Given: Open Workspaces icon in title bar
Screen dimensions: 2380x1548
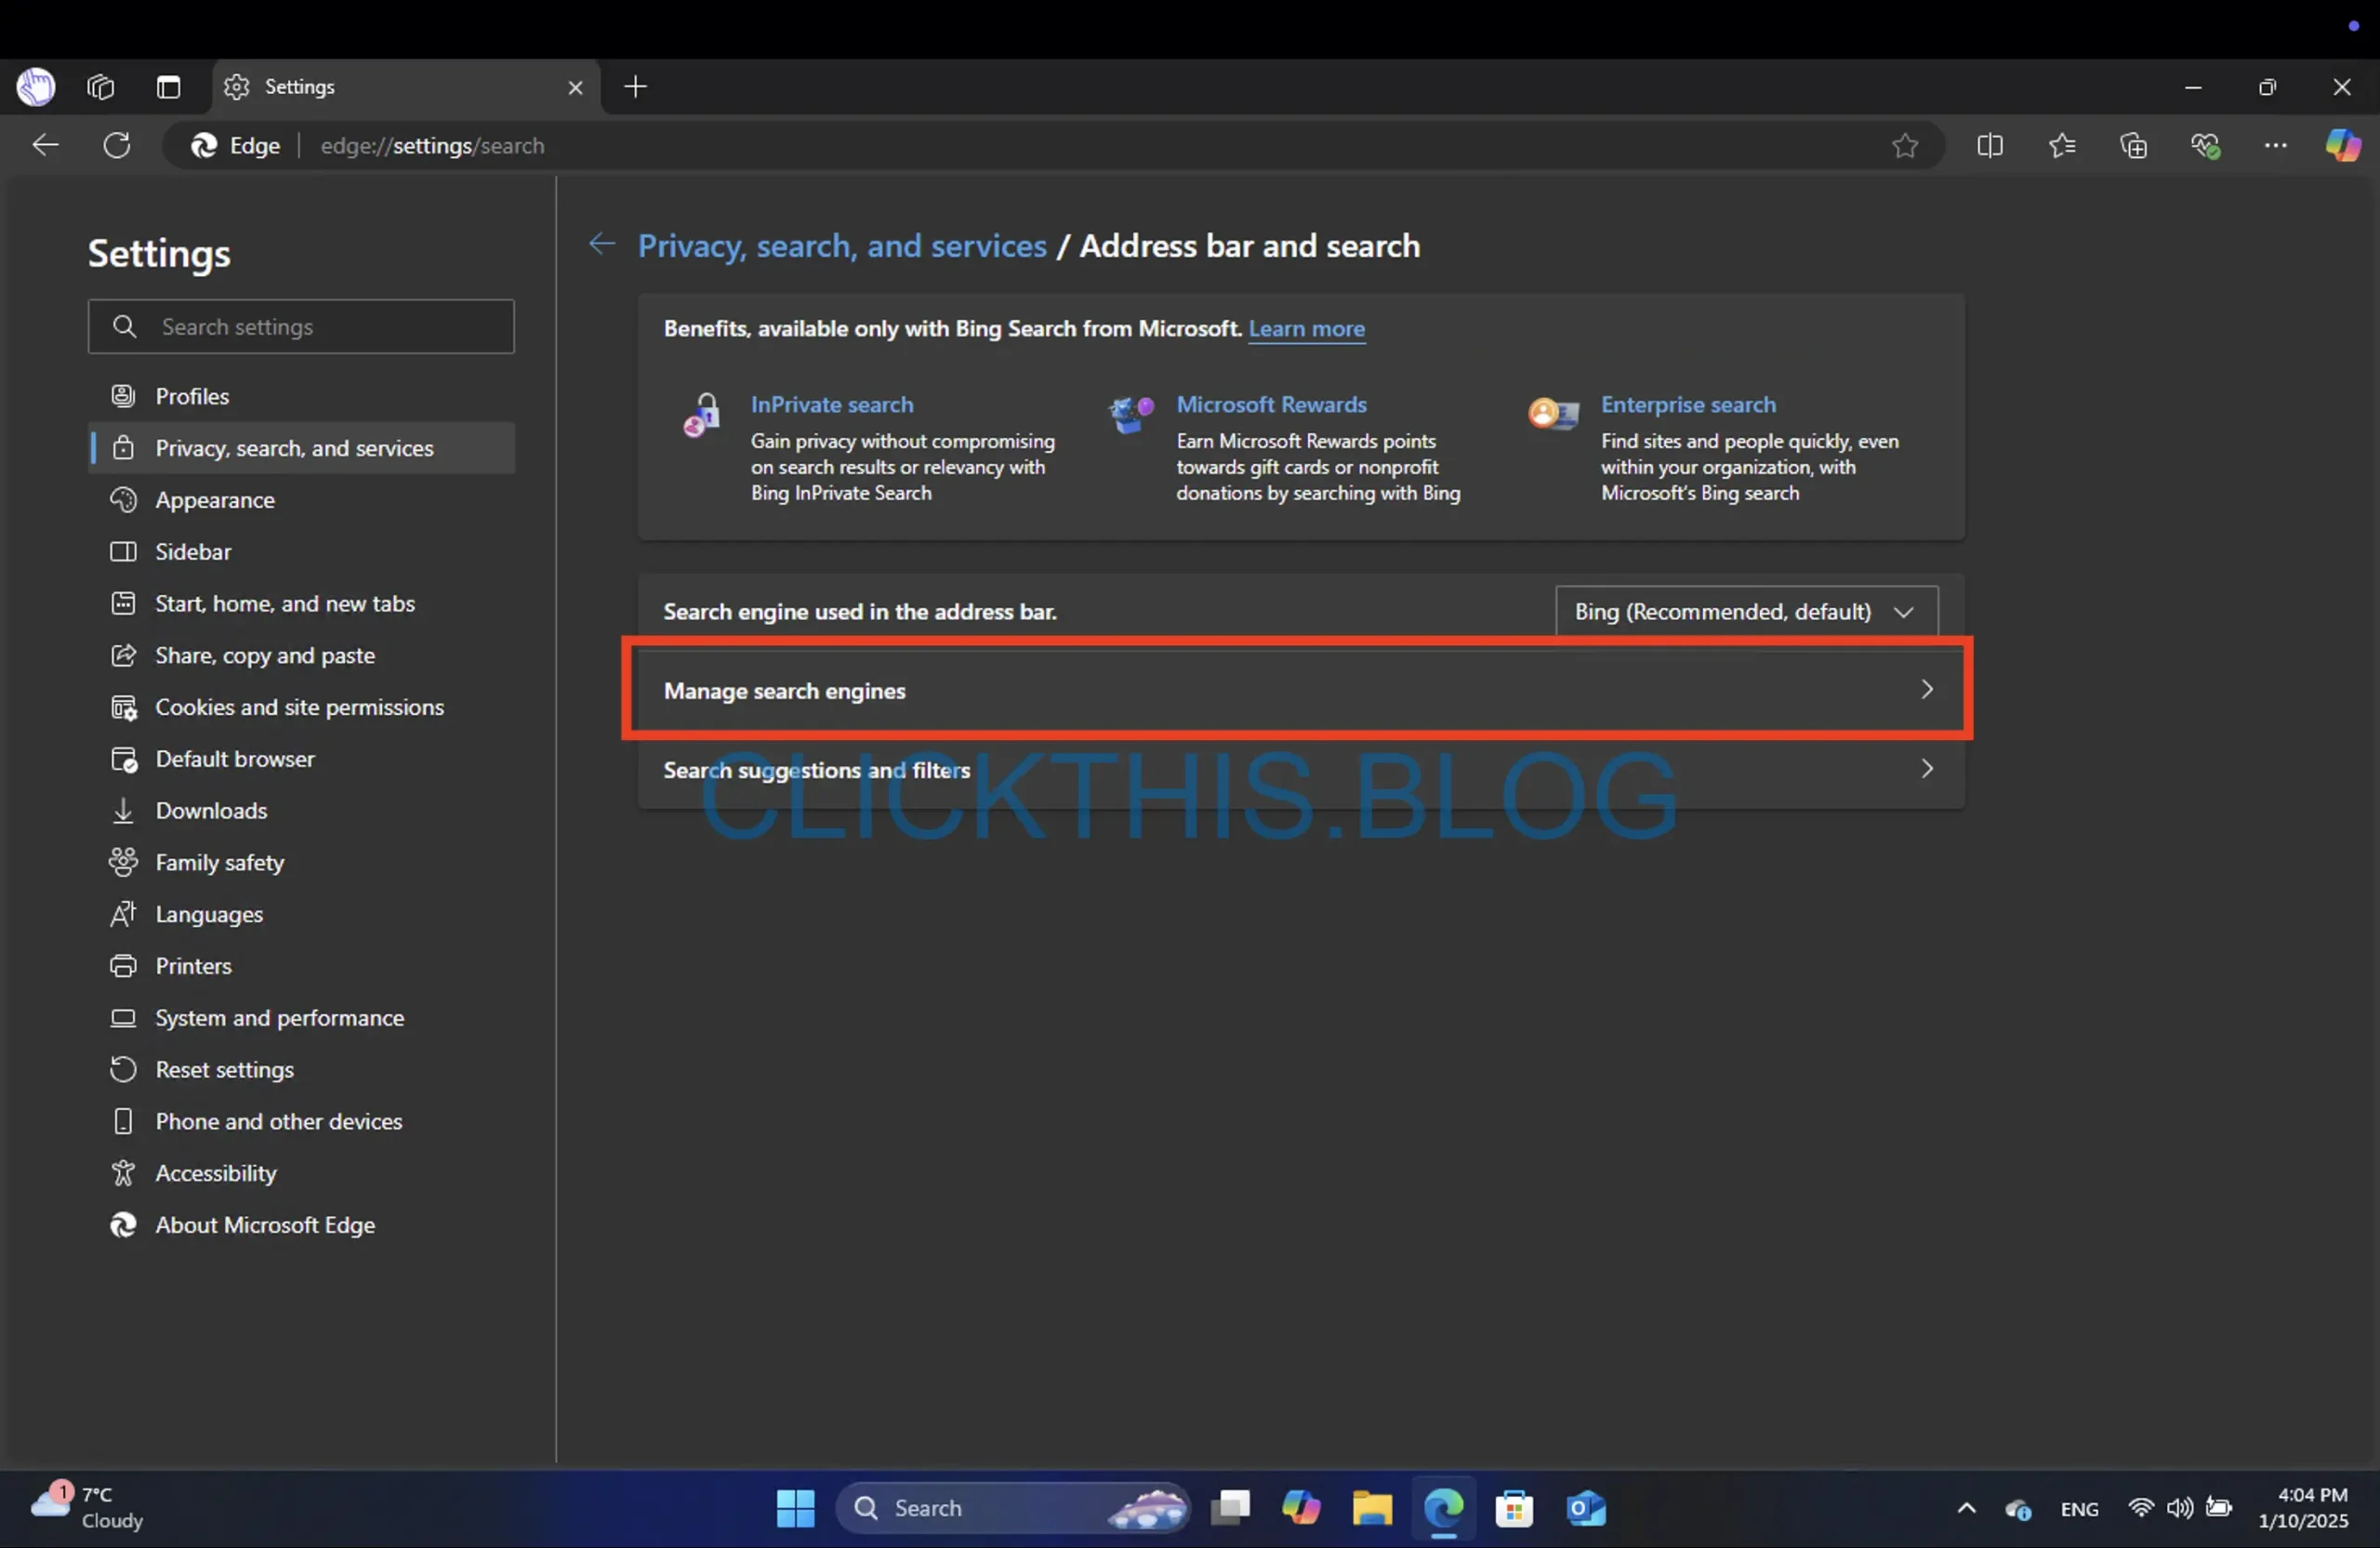Looking at the screenshot, I should (100, 87).
